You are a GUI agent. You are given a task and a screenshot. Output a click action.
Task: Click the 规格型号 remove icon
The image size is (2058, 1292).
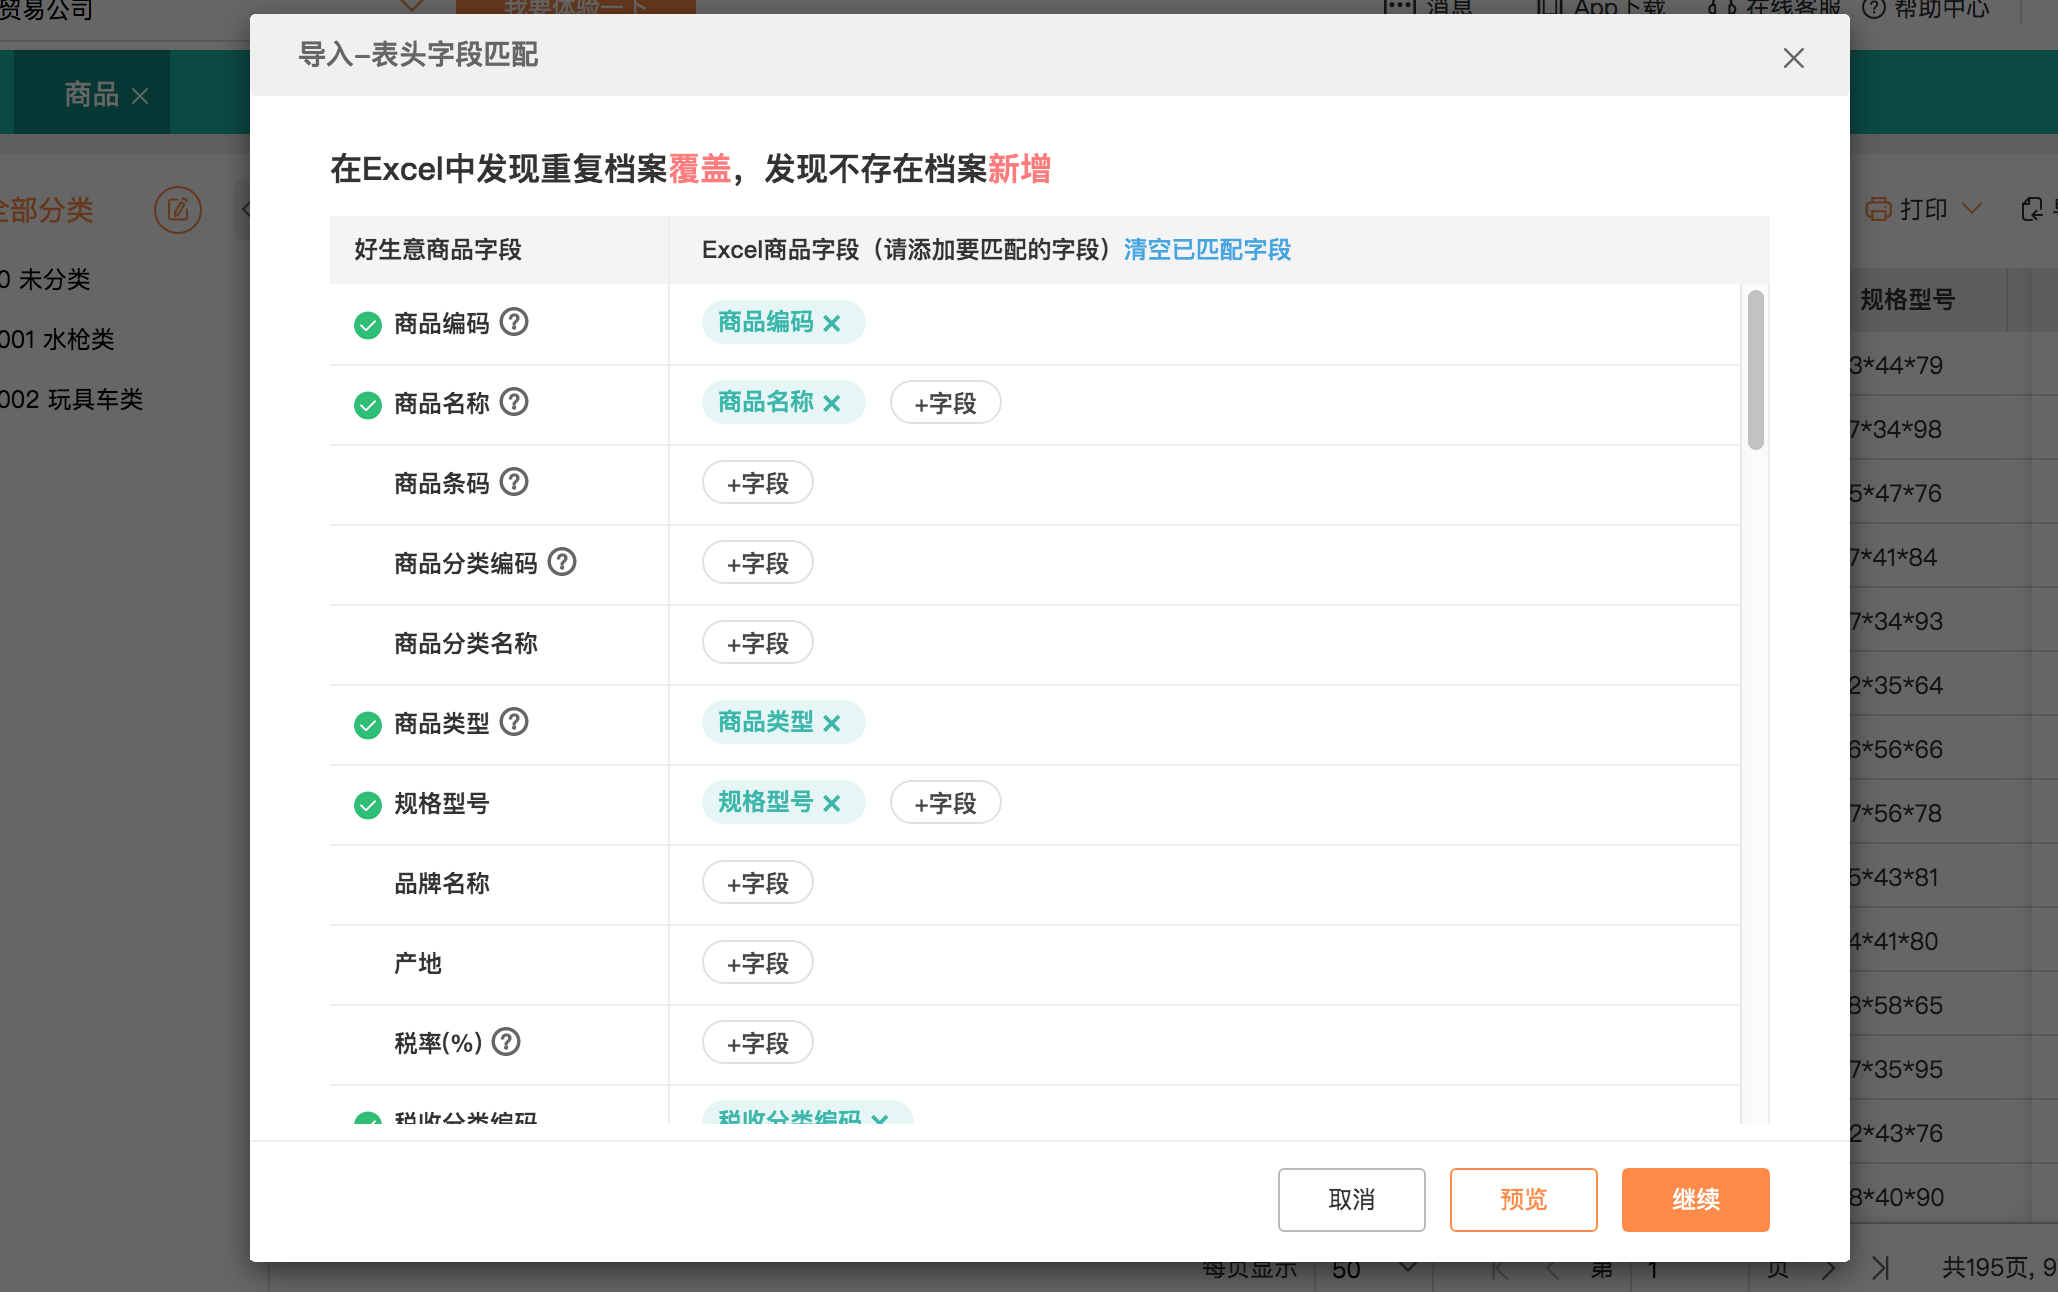pos(832,804)
